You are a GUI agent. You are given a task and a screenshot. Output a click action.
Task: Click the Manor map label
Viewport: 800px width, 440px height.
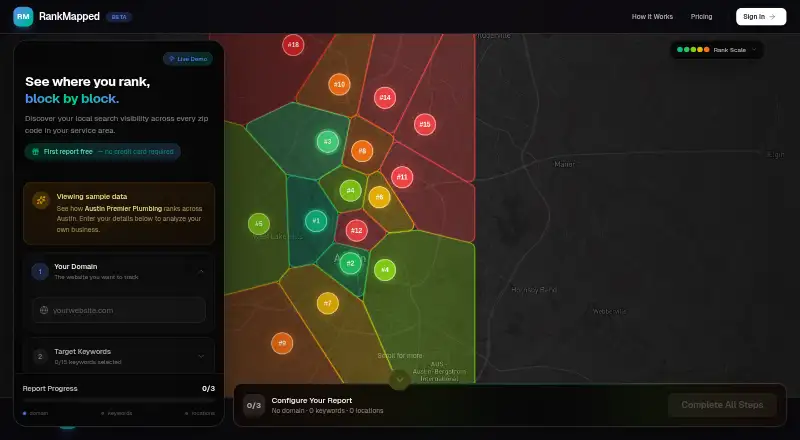565,164
